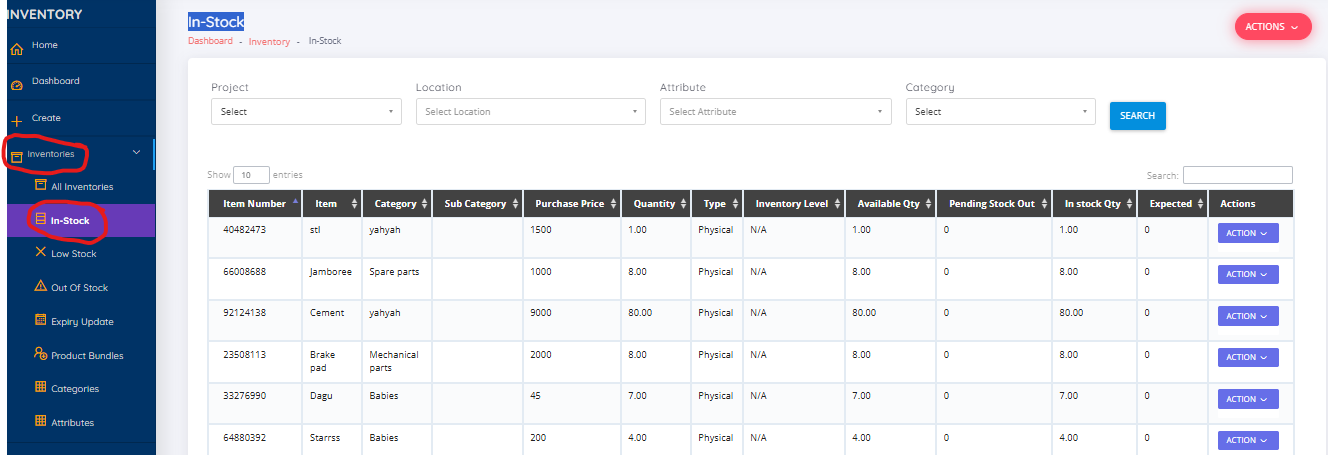Click the Product Bundles icon
The height and width of the screenshot is (455, 1328).
click(40, 354)
